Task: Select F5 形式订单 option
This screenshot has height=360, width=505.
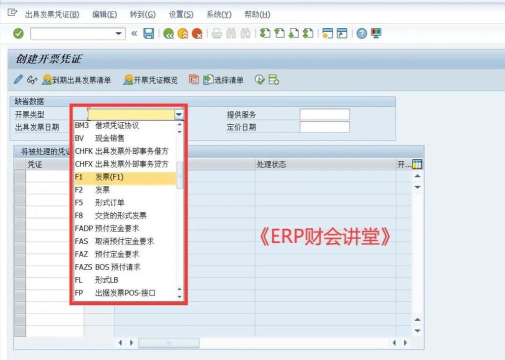Action: [125, 203]
